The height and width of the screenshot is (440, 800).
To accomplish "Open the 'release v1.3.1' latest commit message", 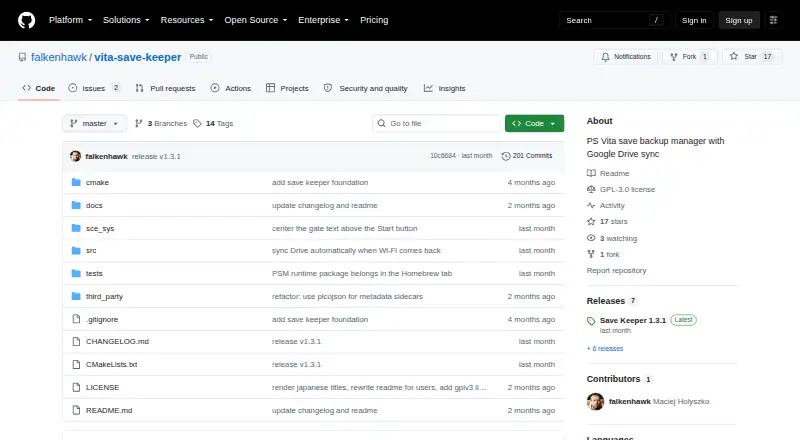I will 156,156.
